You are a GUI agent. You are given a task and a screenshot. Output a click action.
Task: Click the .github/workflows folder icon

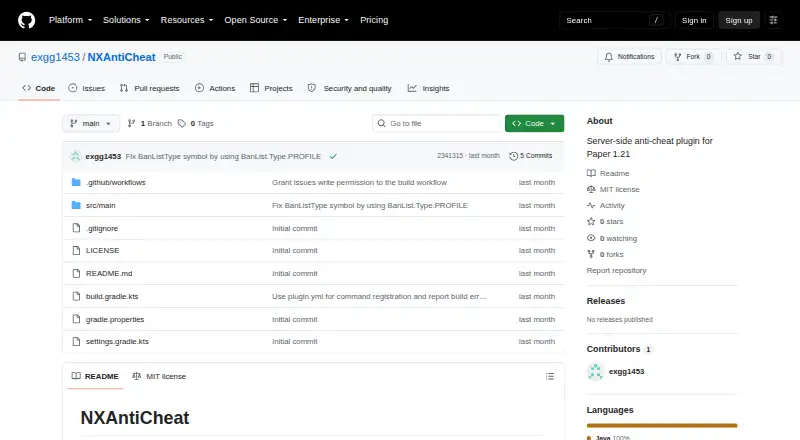(76, 182)
